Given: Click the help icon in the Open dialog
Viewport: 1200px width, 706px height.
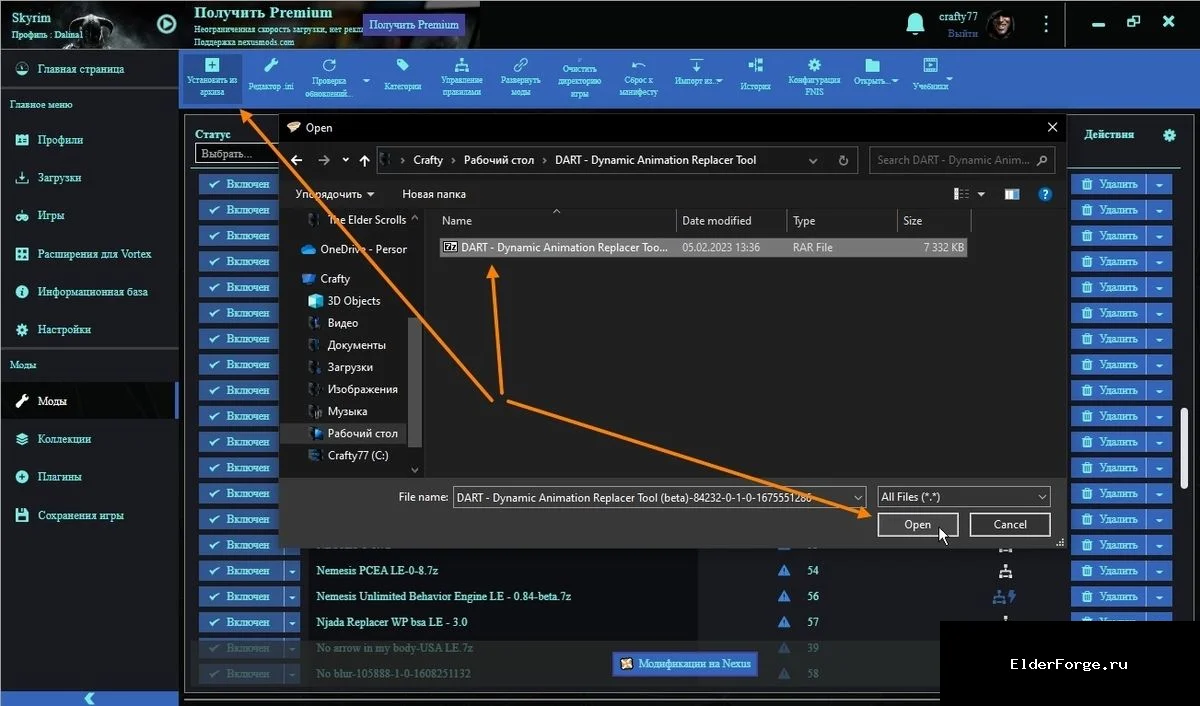Looking at the screenshot, I should pyautogui.click(x=1045, y=194).
